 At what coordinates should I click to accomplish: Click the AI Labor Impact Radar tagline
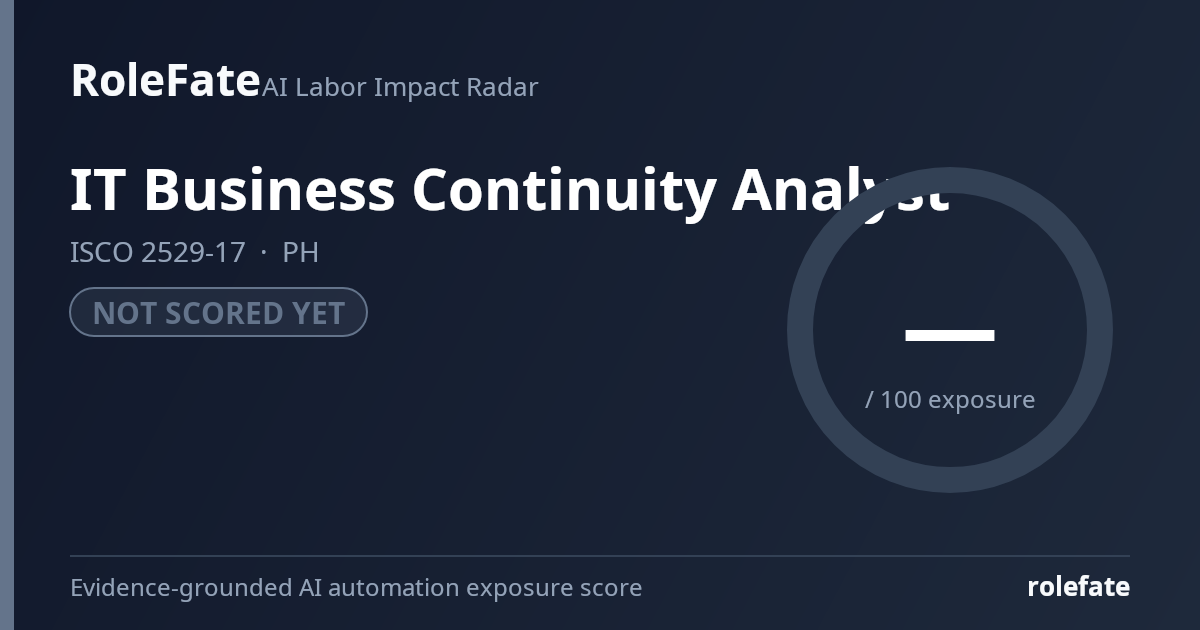pos(400,87)
